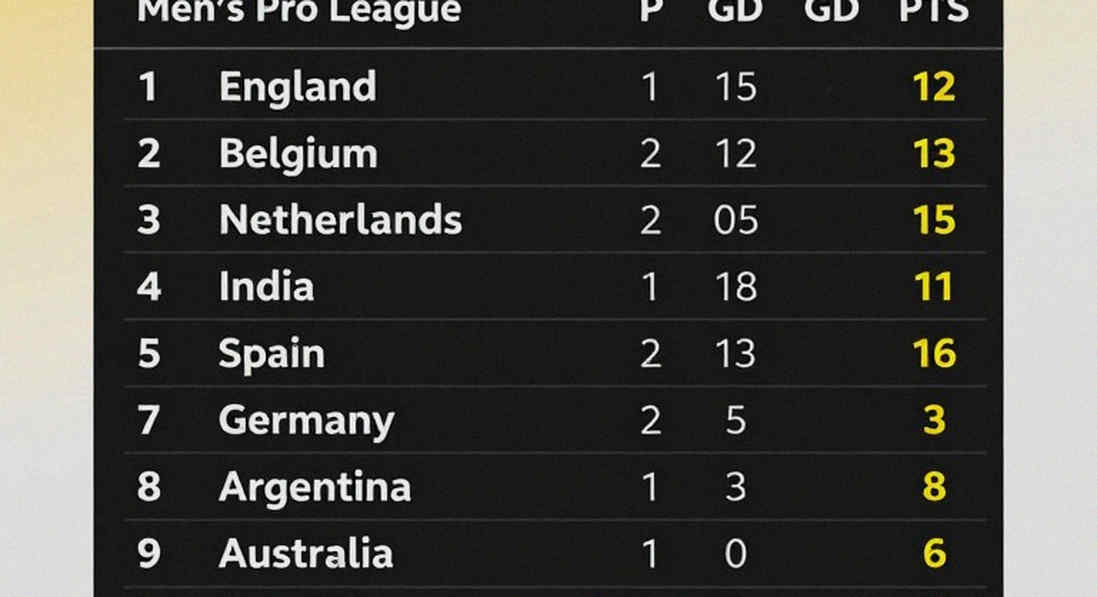
Task: Click the PTS column header
Action: [x=934, y=10]
